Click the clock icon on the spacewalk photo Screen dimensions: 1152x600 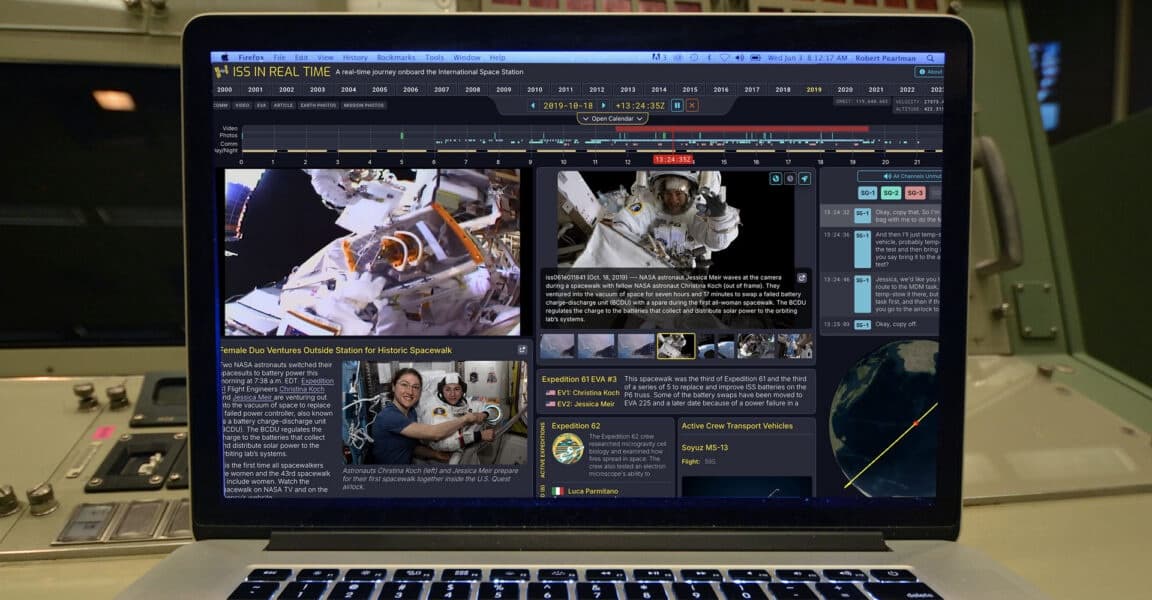click(x=789, y=178)
